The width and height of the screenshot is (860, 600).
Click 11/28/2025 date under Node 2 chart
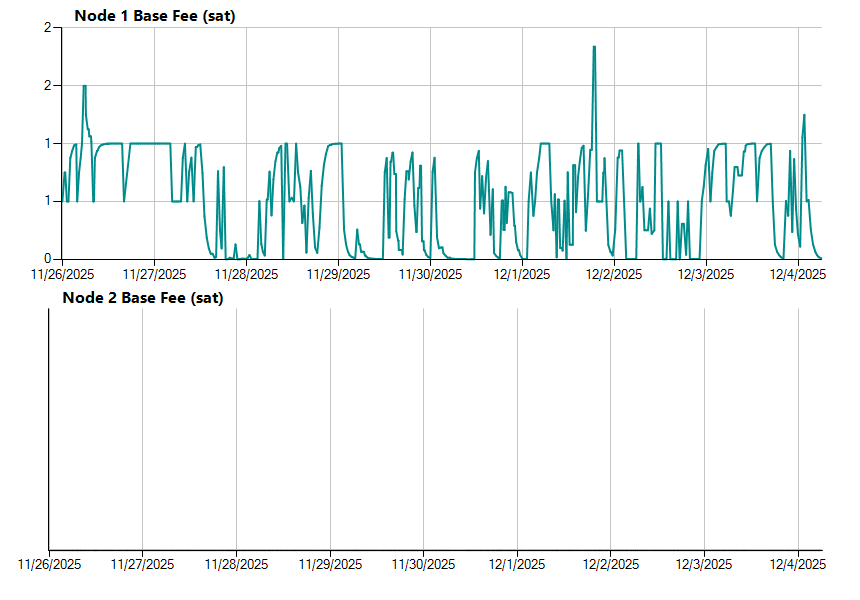coord(236,564)
